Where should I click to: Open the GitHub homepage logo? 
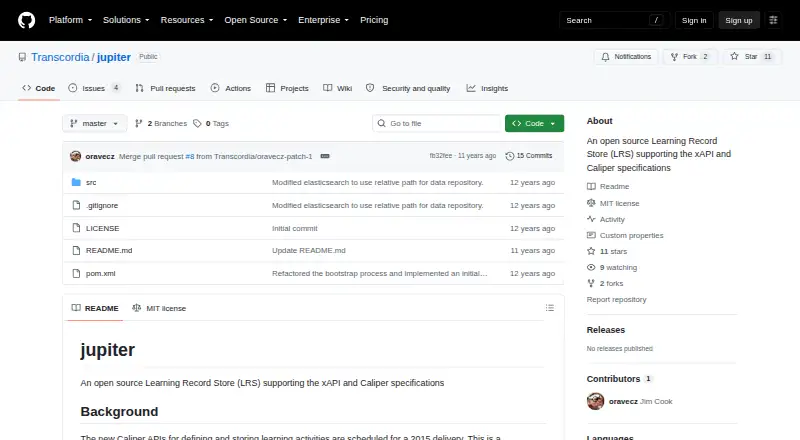[27, 20]
